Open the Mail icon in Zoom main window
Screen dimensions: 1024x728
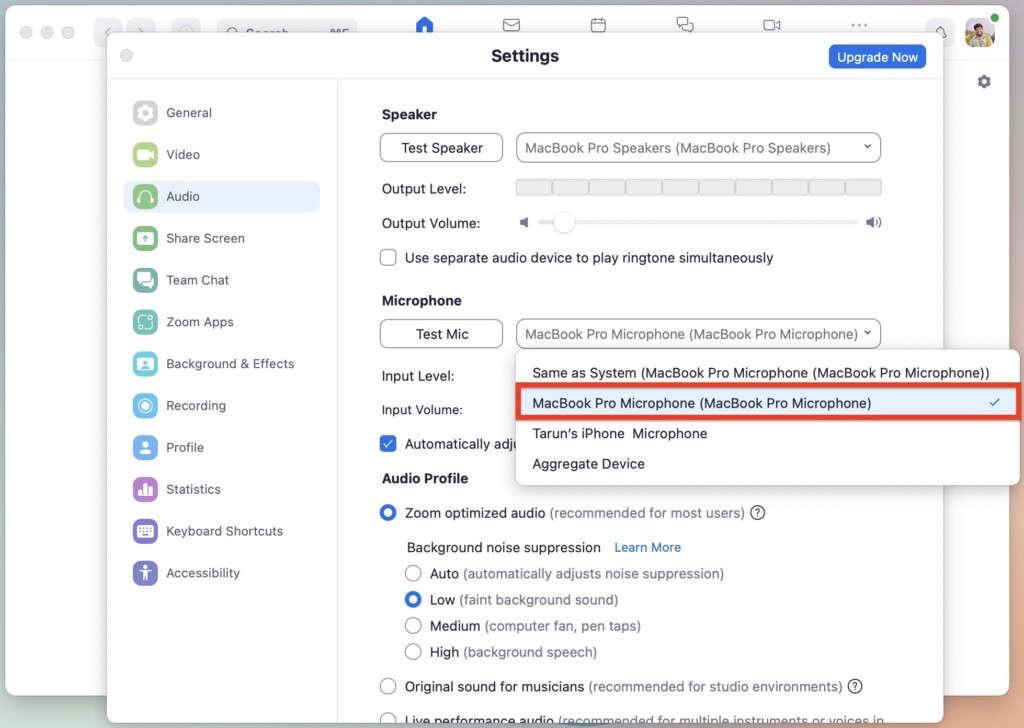[511, 25]
